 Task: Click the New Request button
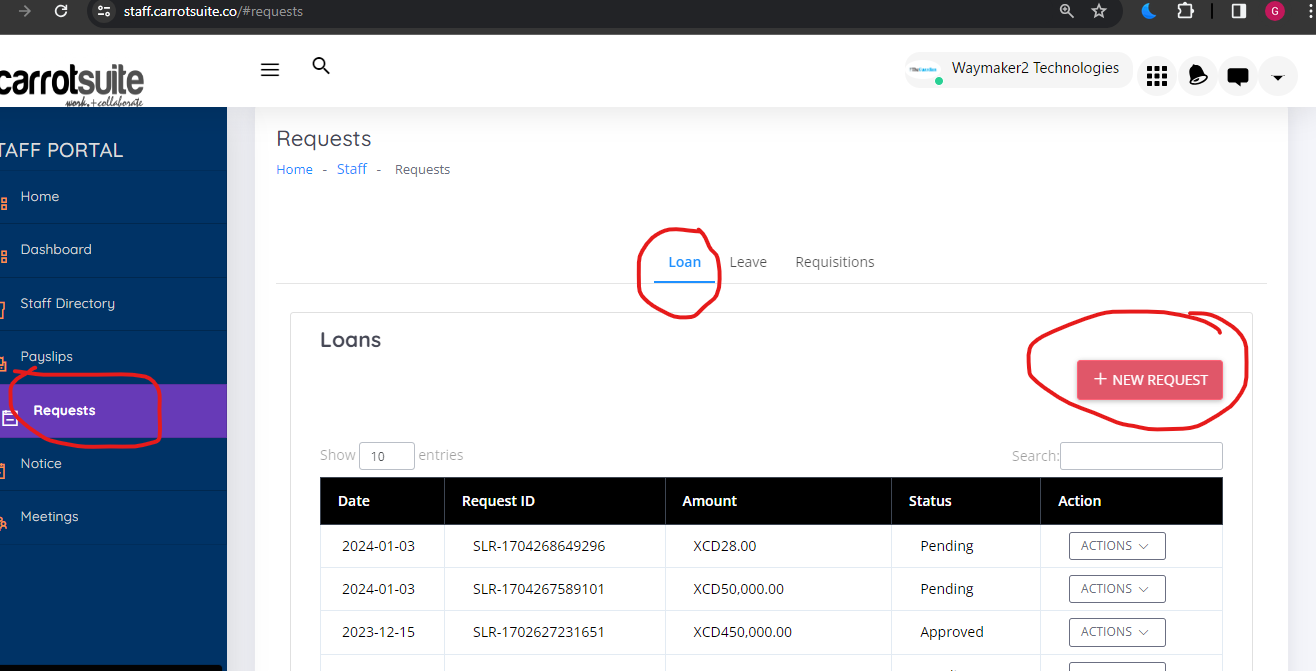coord(1149,380)
